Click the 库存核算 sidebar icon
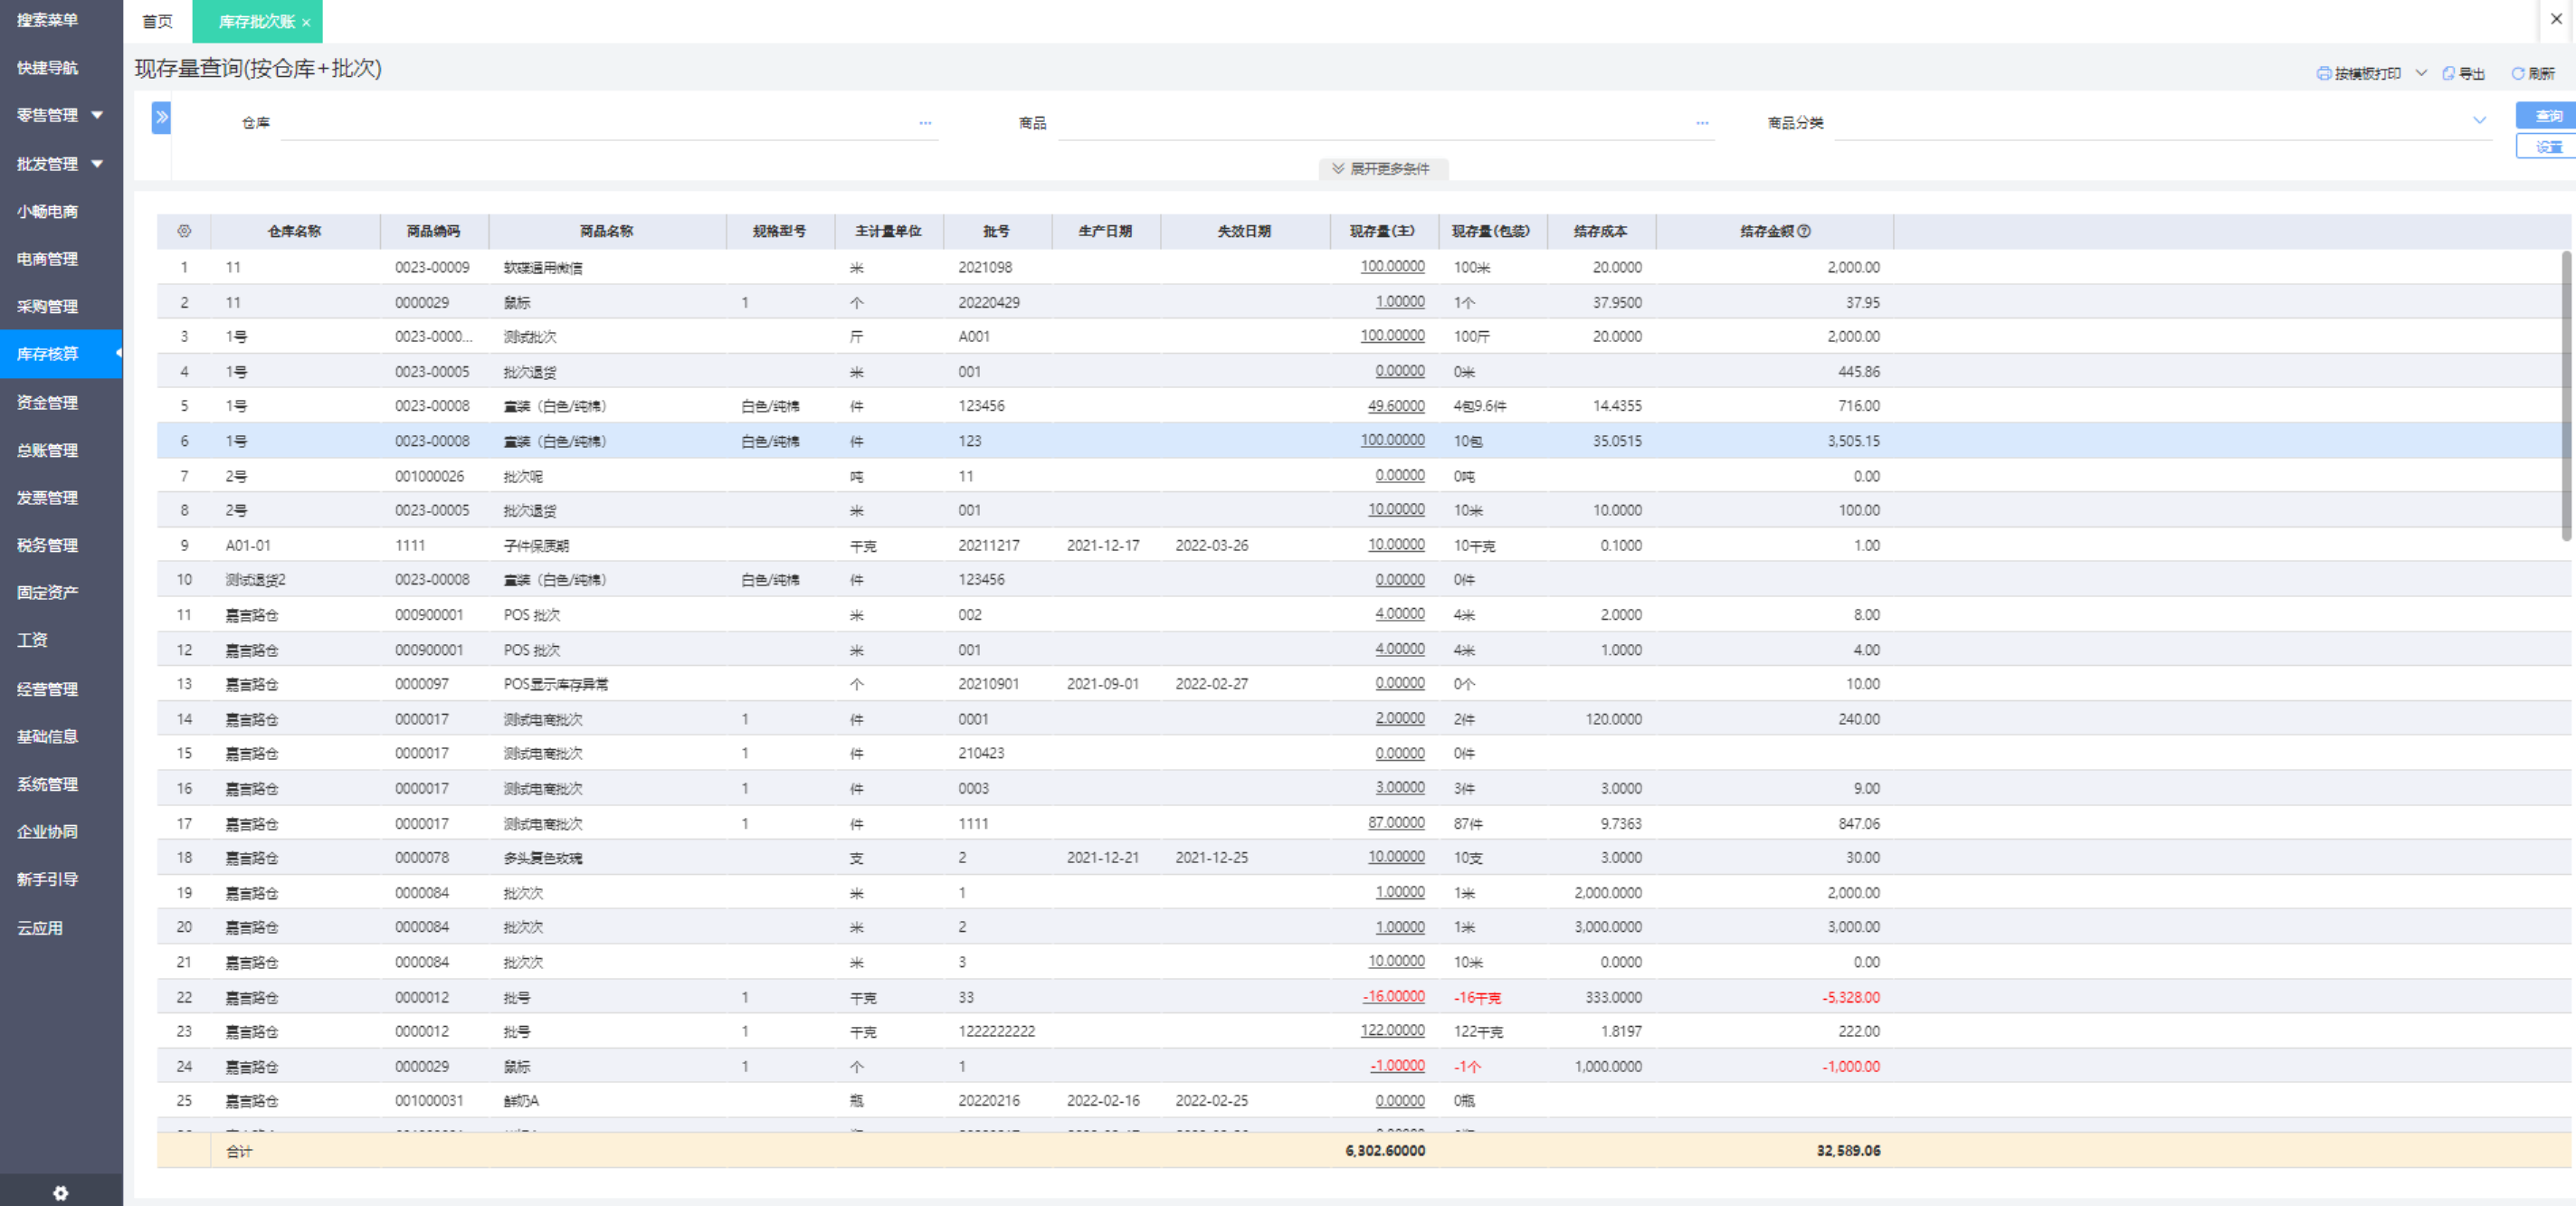Viewport: 2576px width, 1206px height. coord(61,353)
